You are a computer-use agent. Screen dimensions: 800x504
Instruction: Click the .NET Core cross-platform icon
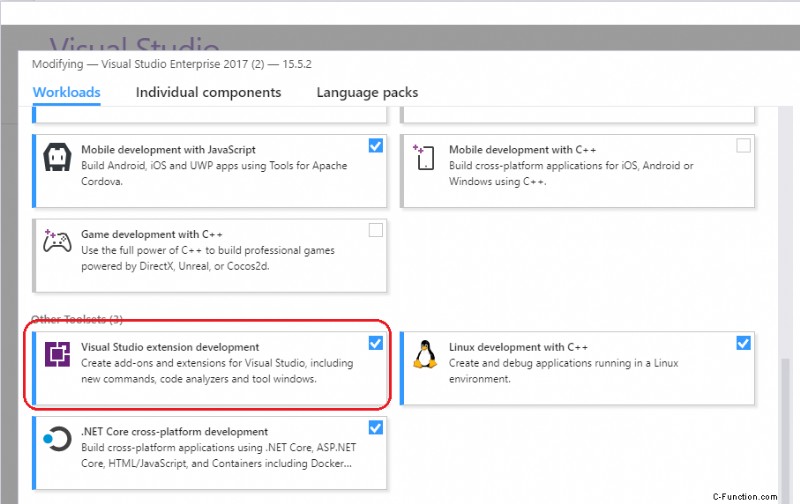(56, 440)
